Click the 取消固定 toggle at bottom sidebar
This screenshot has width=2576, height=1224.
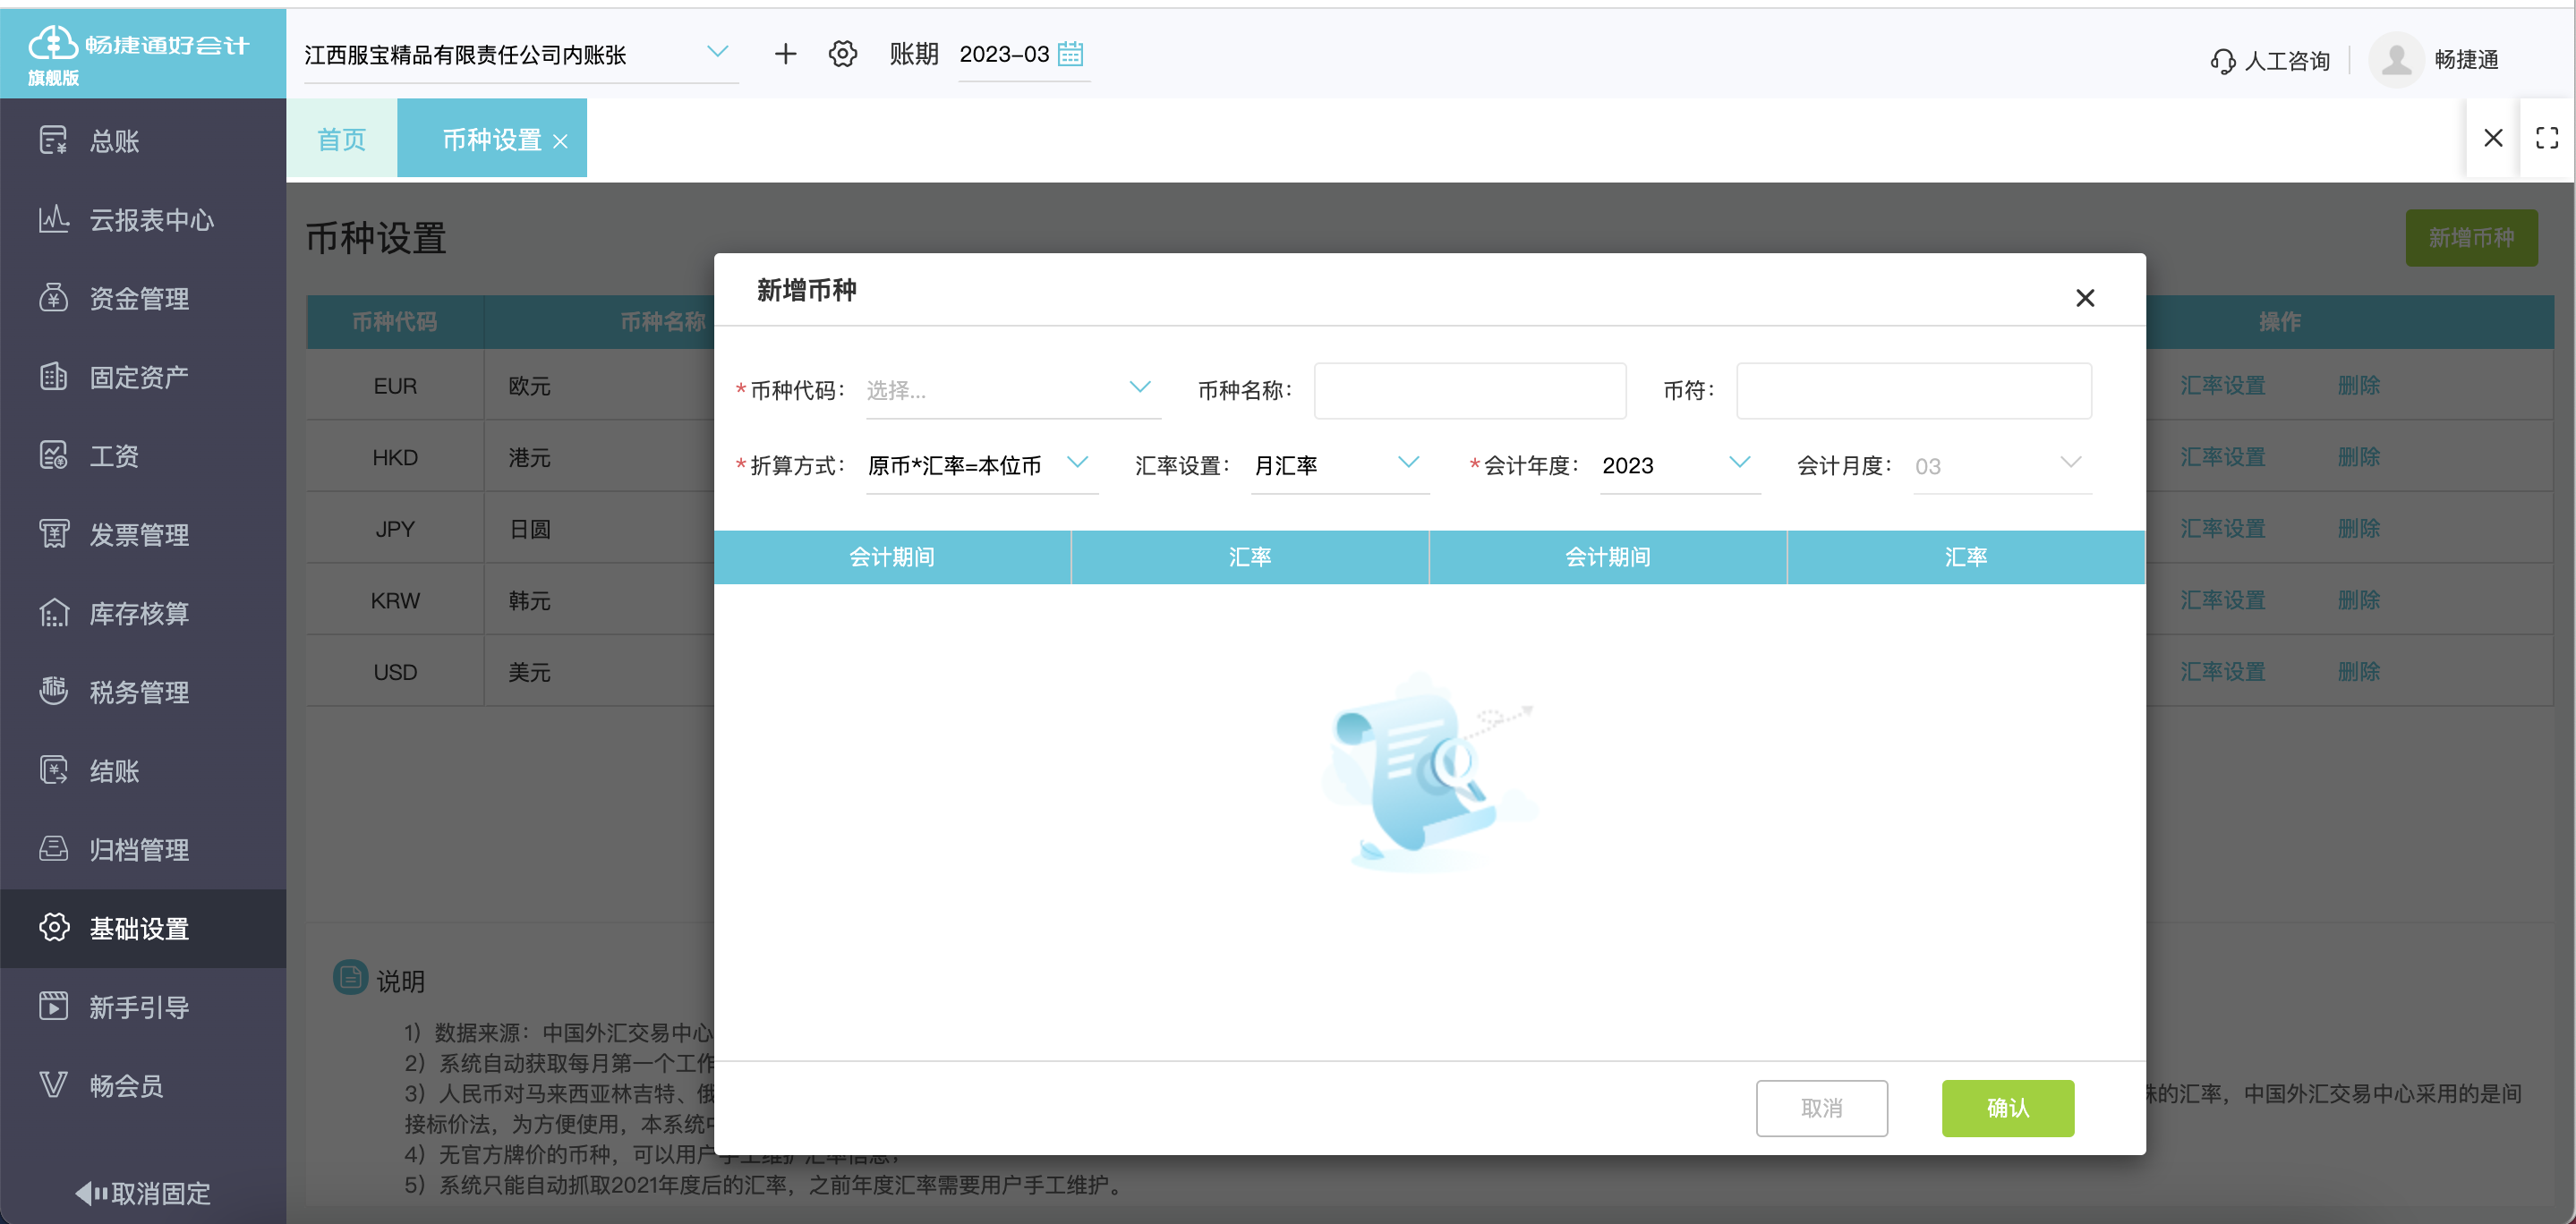pos(143,1193)
